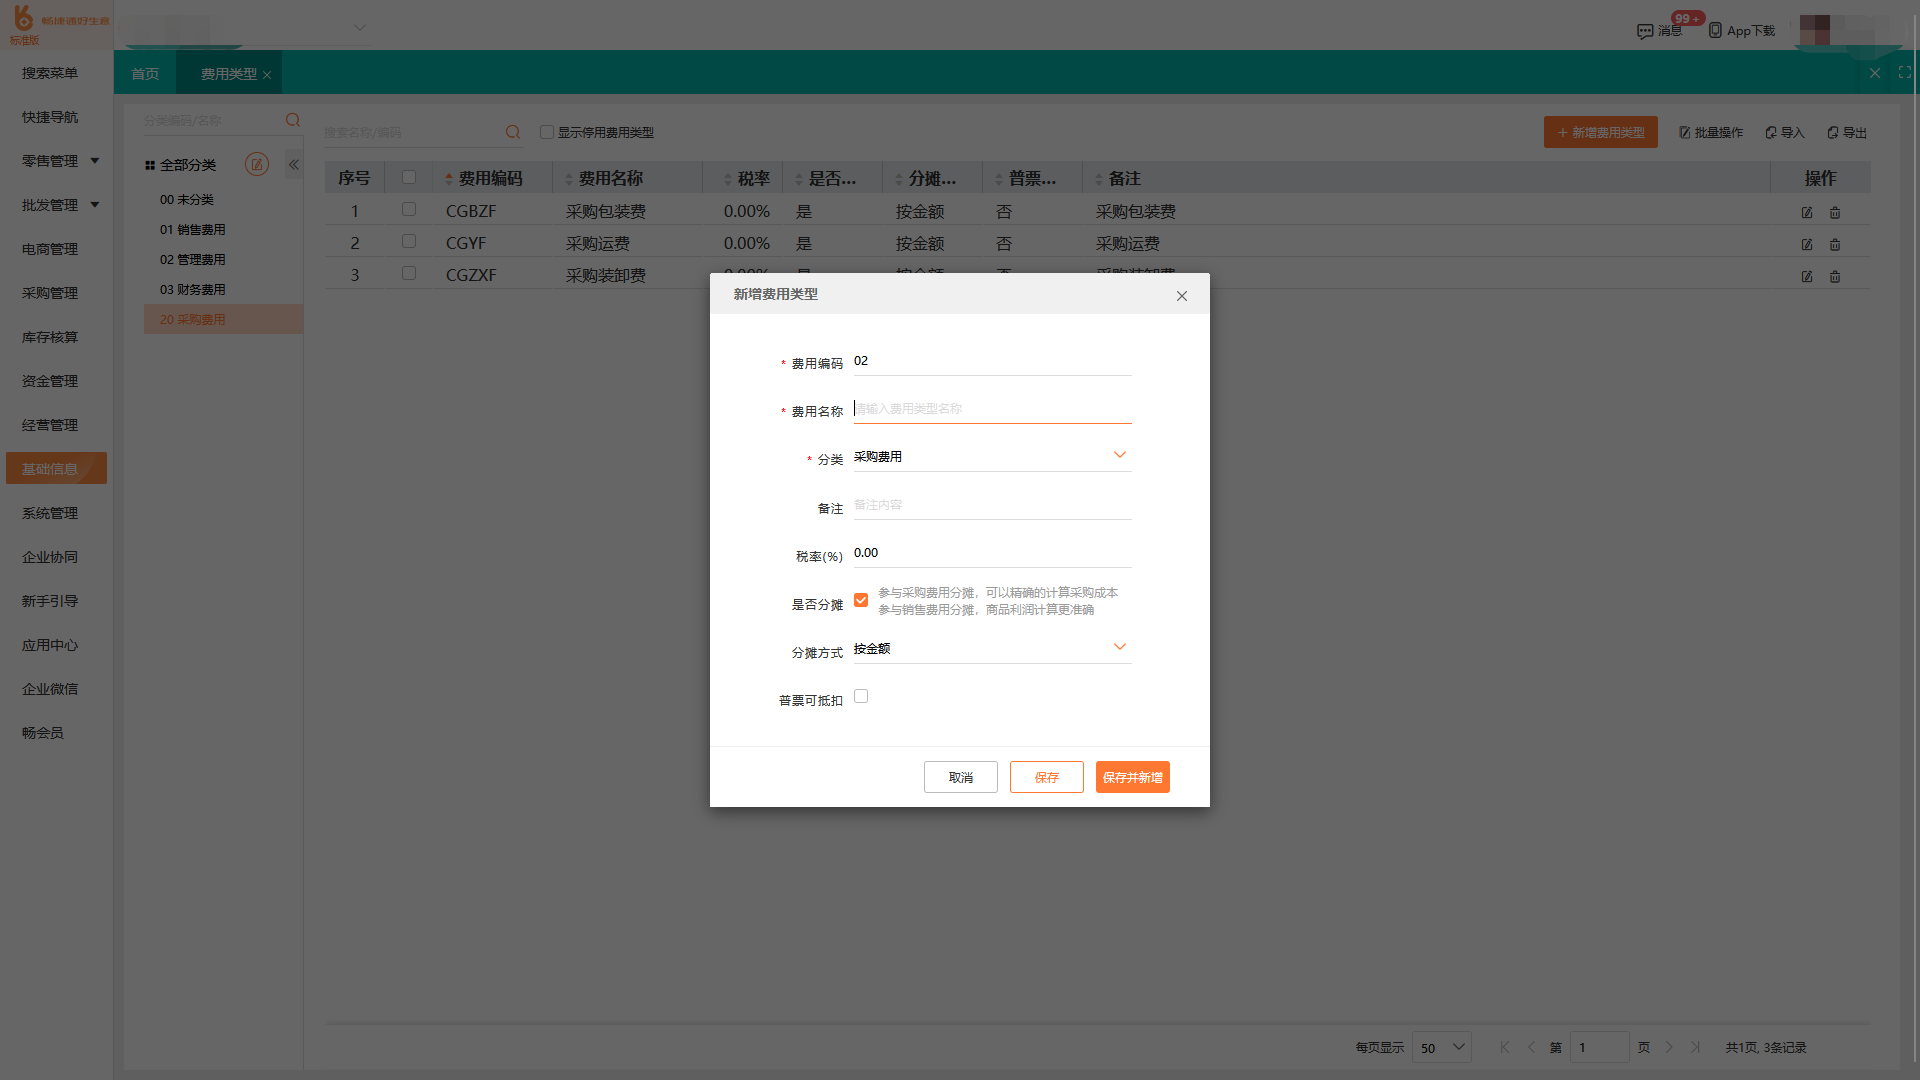Click 保存并新增 button in dialog
Image resolution: width=1920 pixels, height=1080 pixels.
pyautogui.click(x=1130, y=777)
